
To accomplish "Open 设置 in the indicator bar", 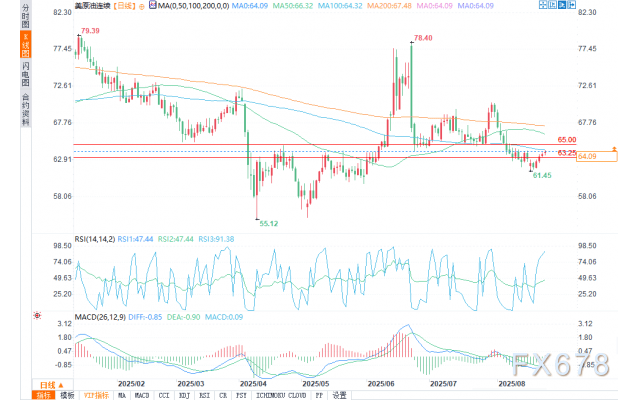I will point(340,395).
